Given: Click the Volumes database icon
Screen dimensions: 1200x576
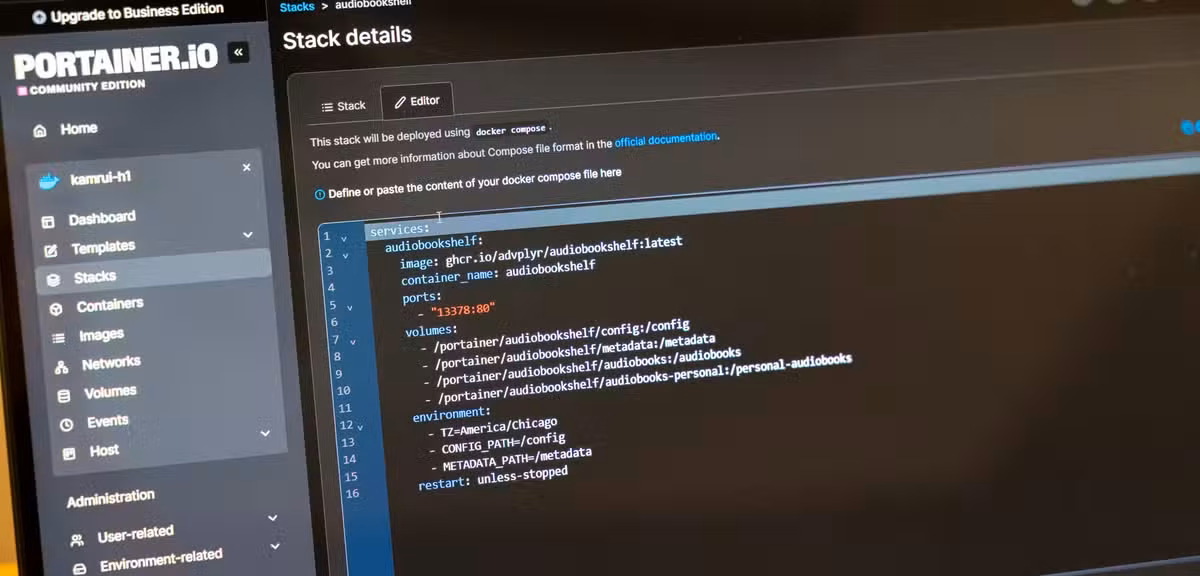Looking at the screenshot, I should 64,396.
